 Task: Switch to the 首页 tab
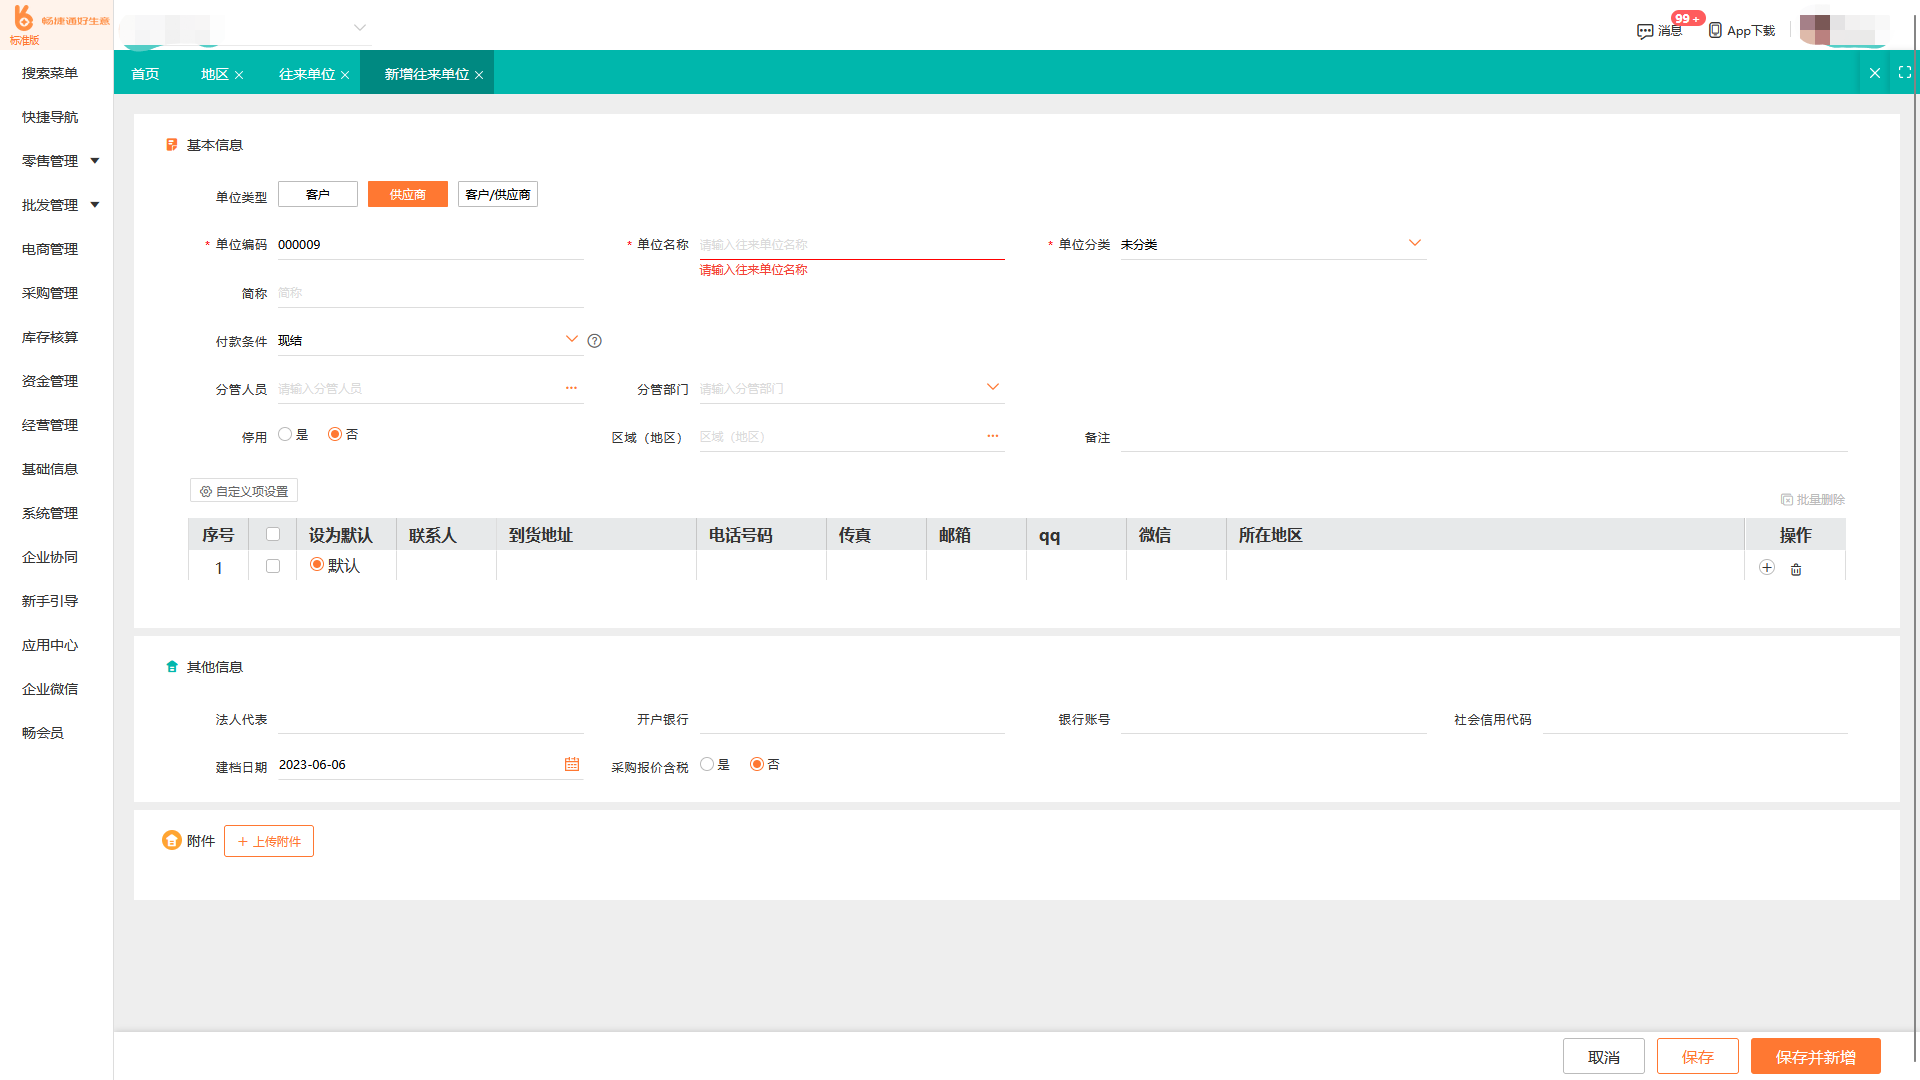tap(146, 74)
